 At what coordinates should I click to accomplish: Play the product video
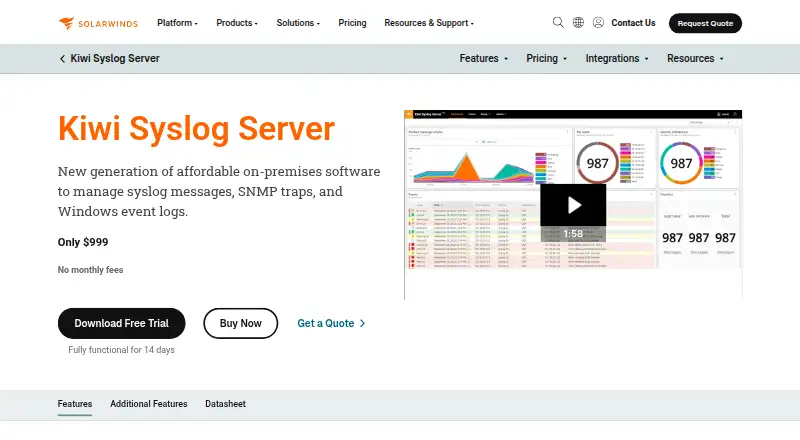(573, 205)
